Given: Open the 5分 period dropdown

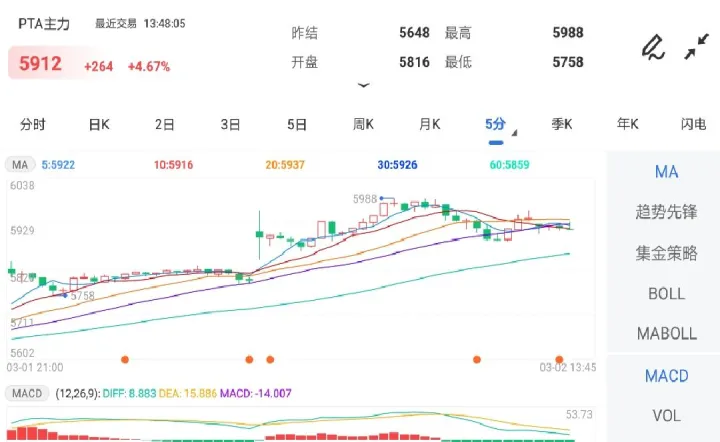Looking at the screenshot, I should click(497, 125).
